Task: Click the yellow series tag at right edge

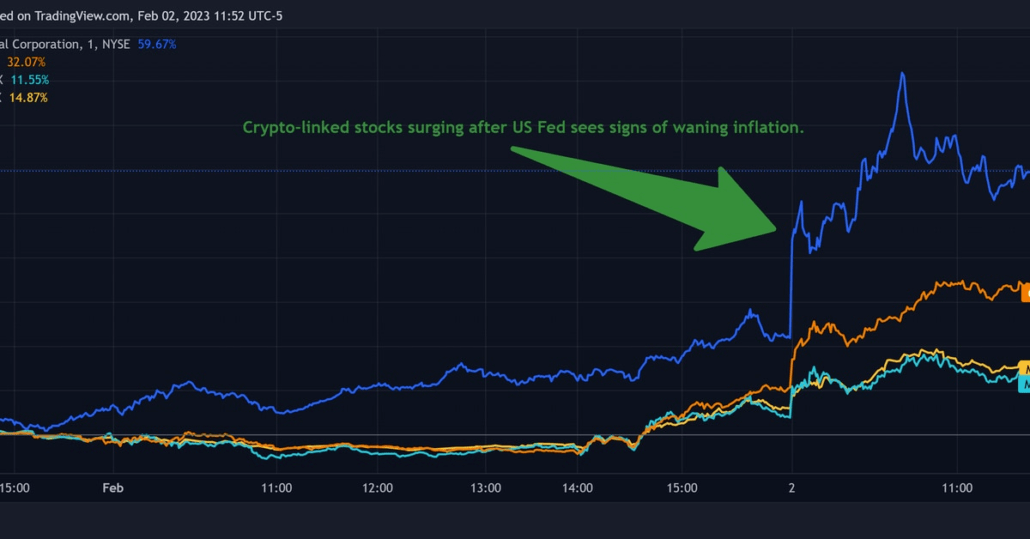Action: [1024, 368]
